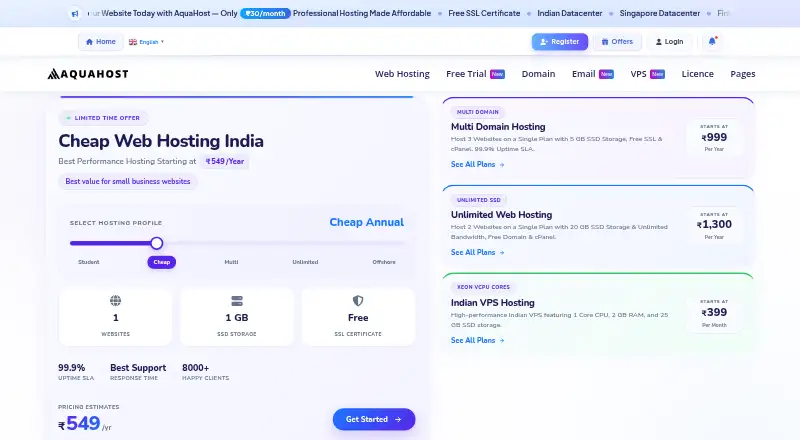Open Pages menu item
Screen dimensions: 800x440
pos(742,74)
